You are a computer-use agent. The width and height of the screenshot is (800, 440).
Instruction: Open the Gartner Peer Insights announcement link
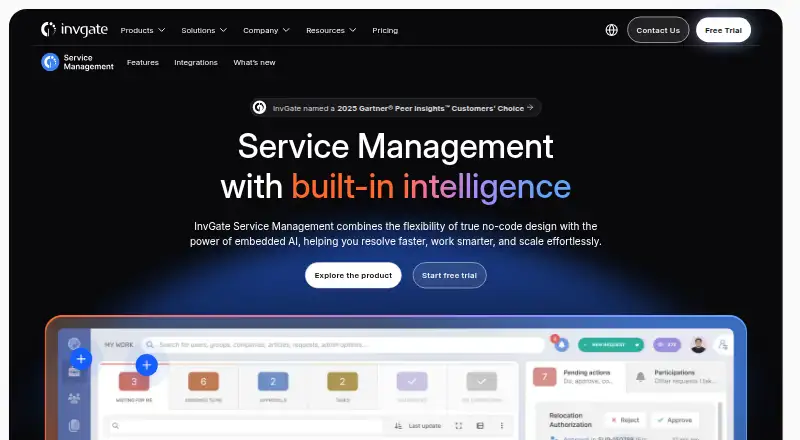coord(395,108)
